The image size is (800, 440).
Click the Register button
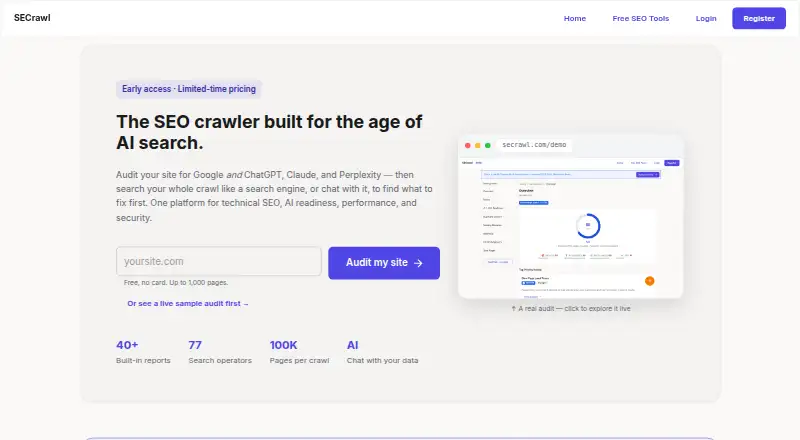pos(759,18)
